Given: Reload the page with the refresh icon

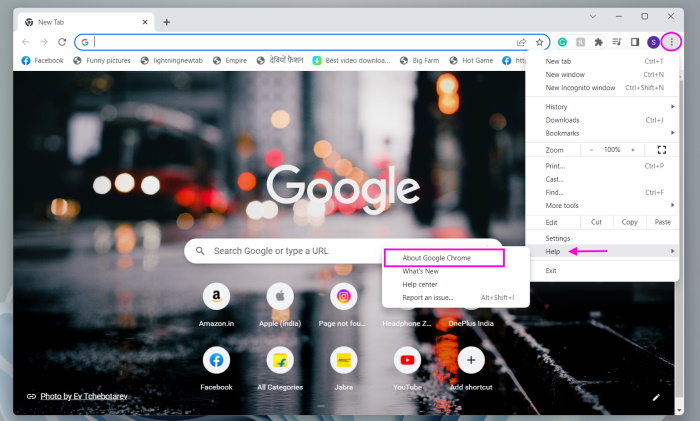Looking at the screenshot, I should 62,42.
